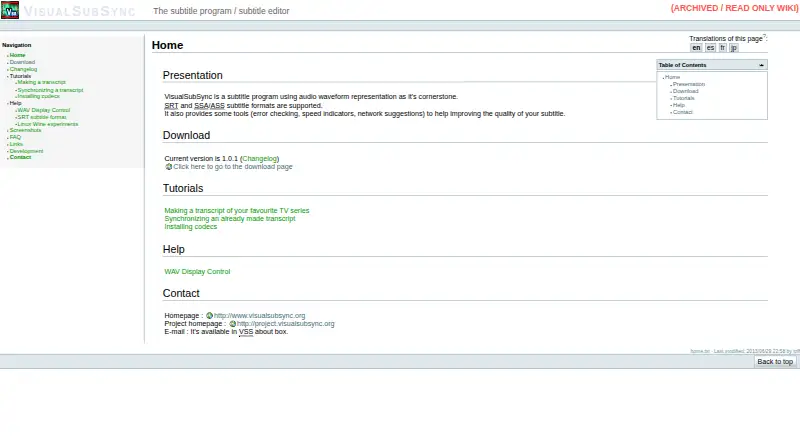800x440 pixels.
Task: Click the Presentation section heading
Action: (192, 76)
